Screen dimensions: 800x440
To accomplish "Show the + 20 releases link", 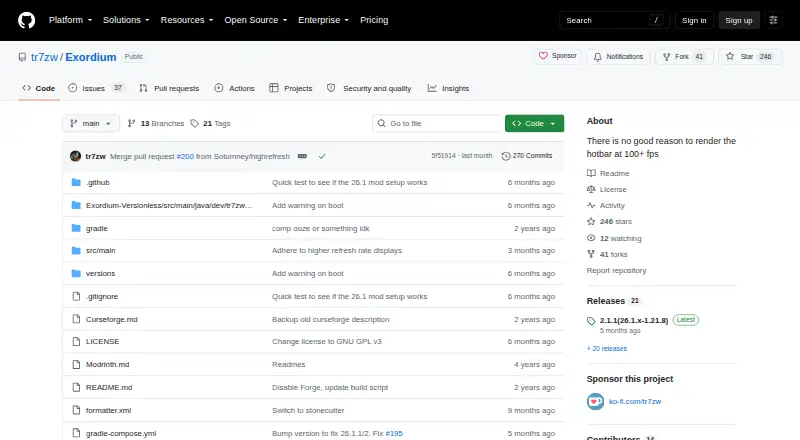I will [607, 349].
